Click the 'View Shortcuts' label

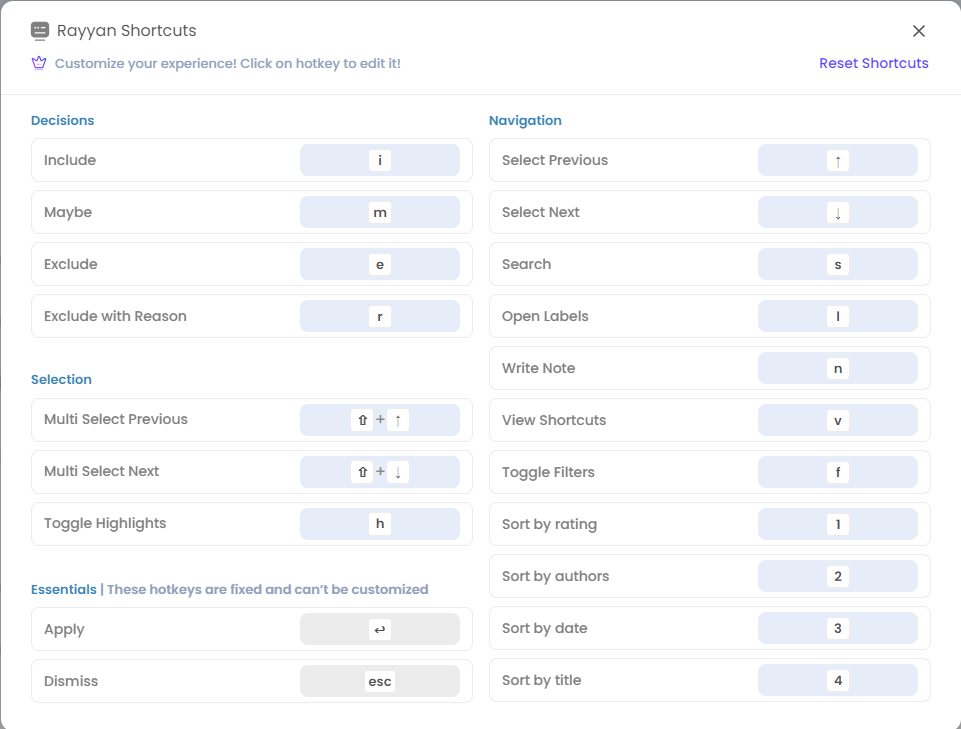[554, 420]
